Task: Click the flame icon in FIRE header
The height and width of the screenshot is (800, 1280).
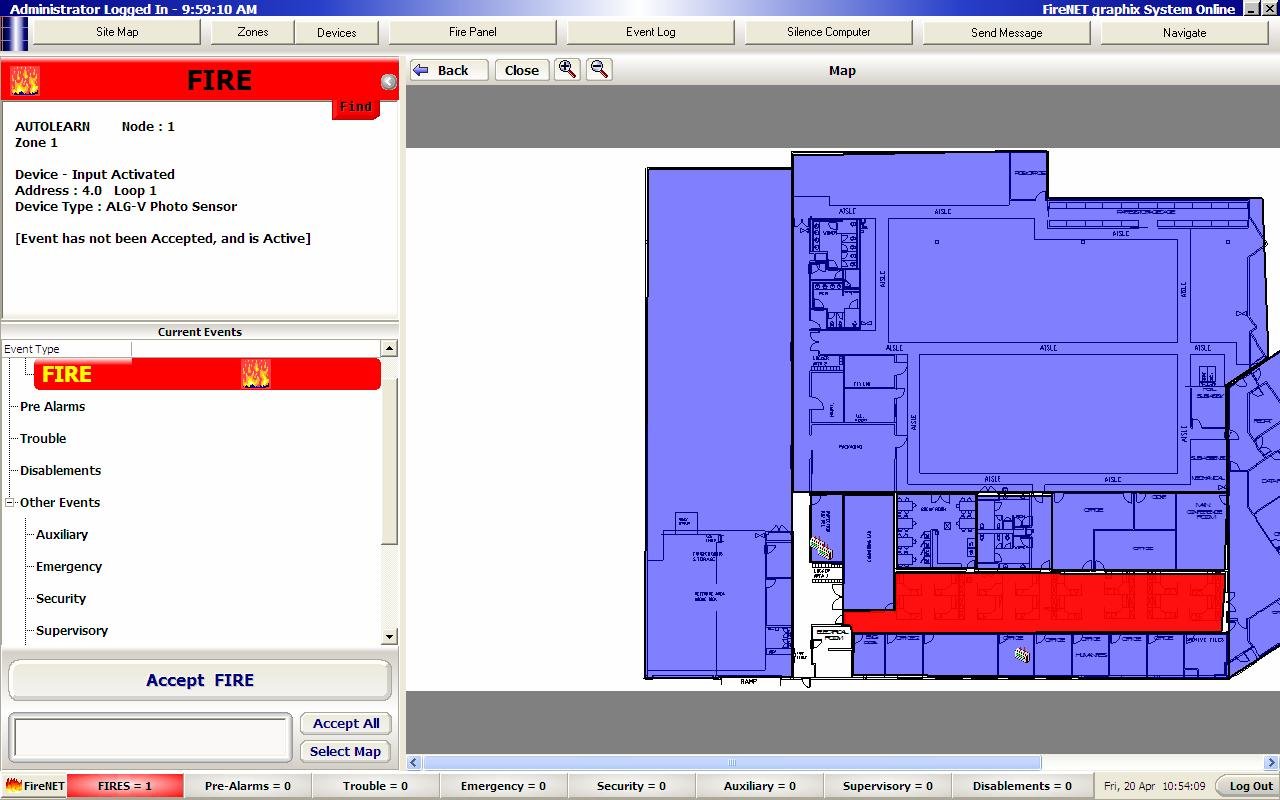Action: (x=25, y=81)
